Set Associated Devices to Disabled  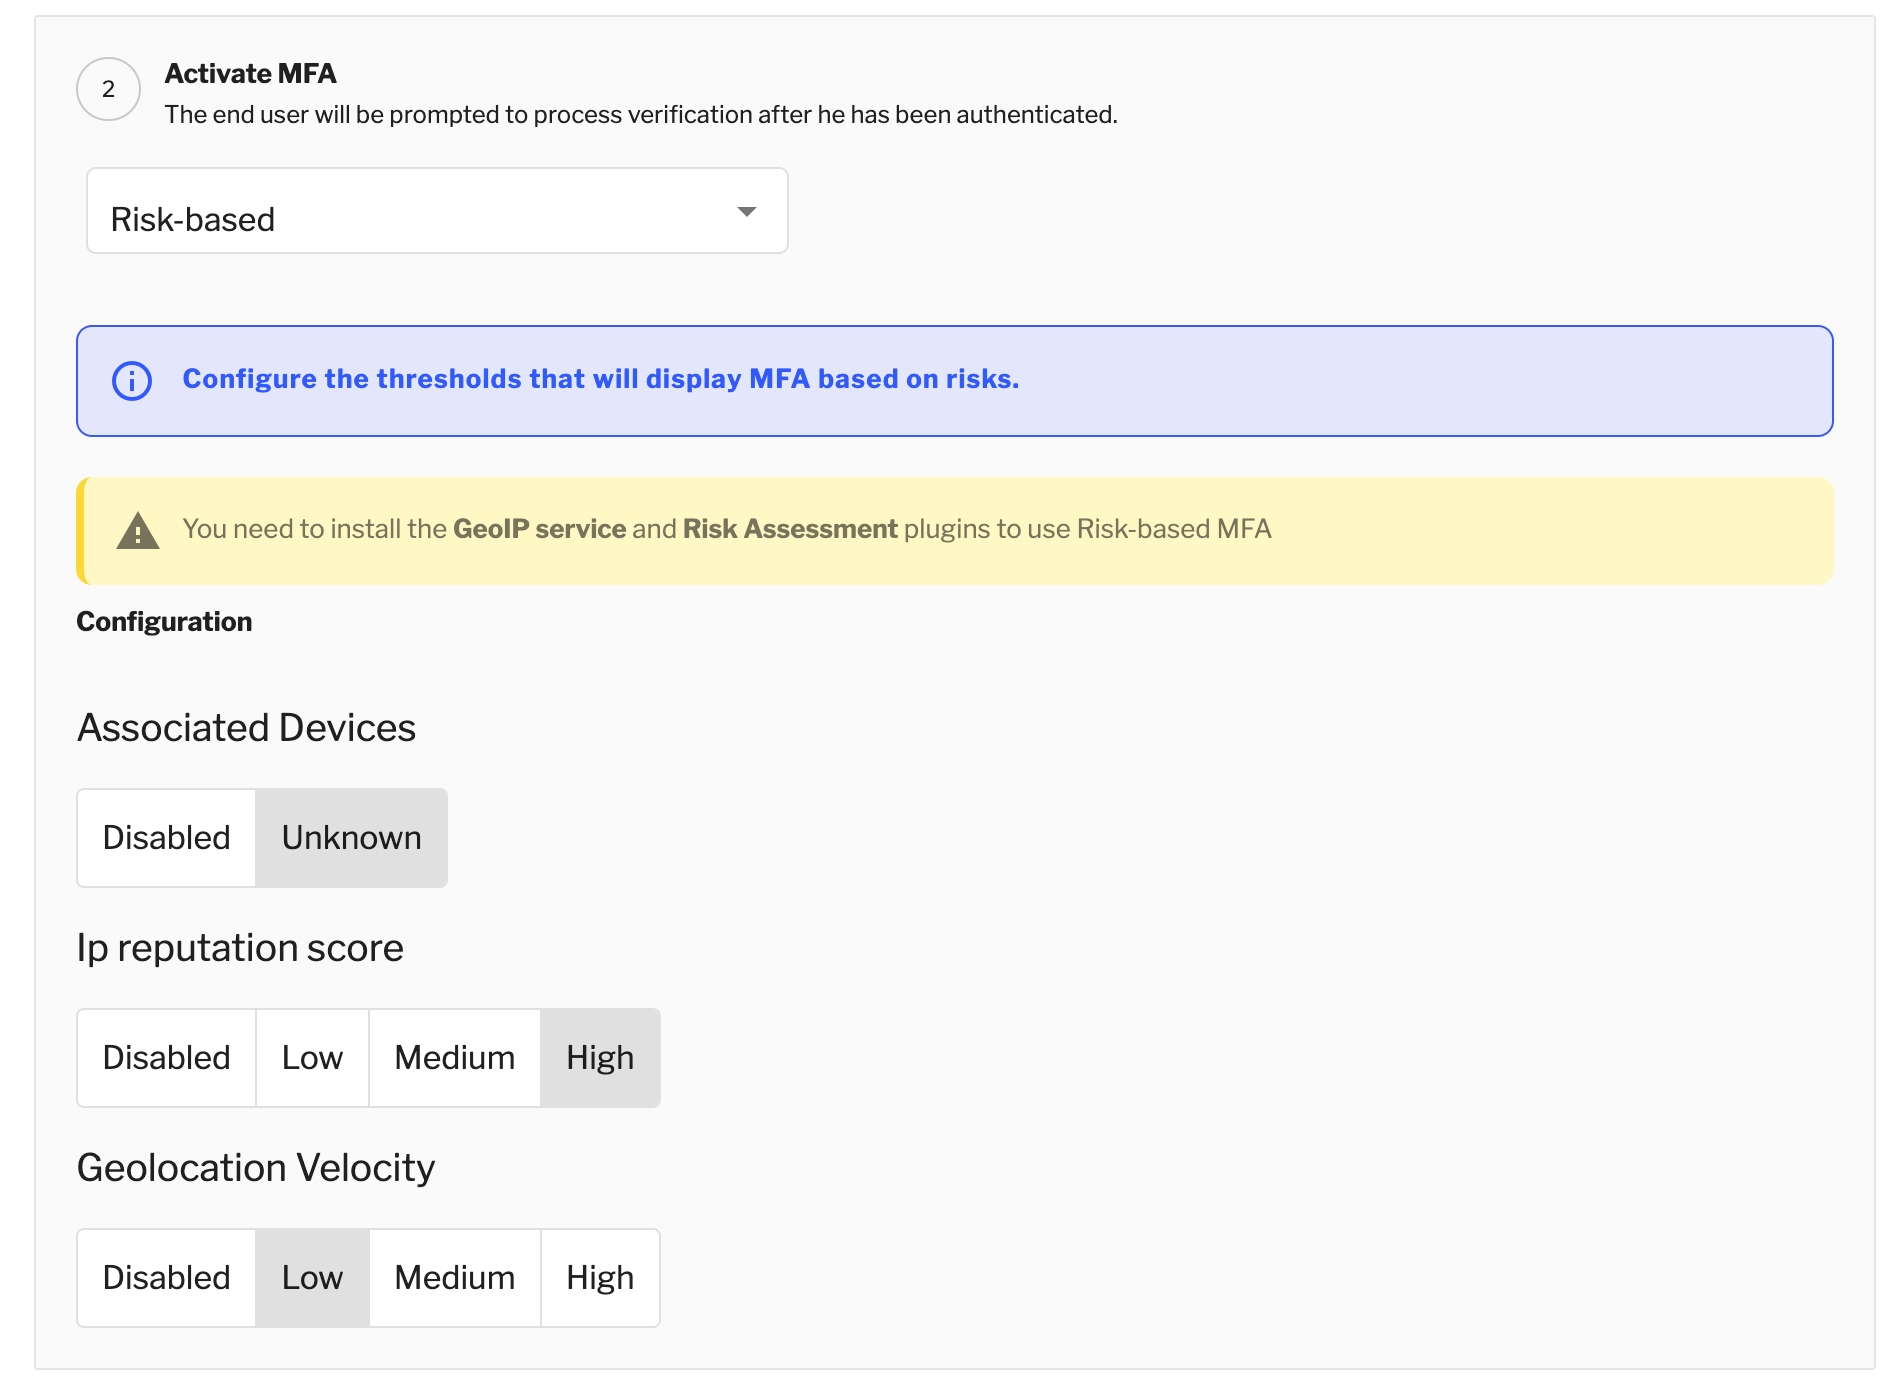(167, 838)
